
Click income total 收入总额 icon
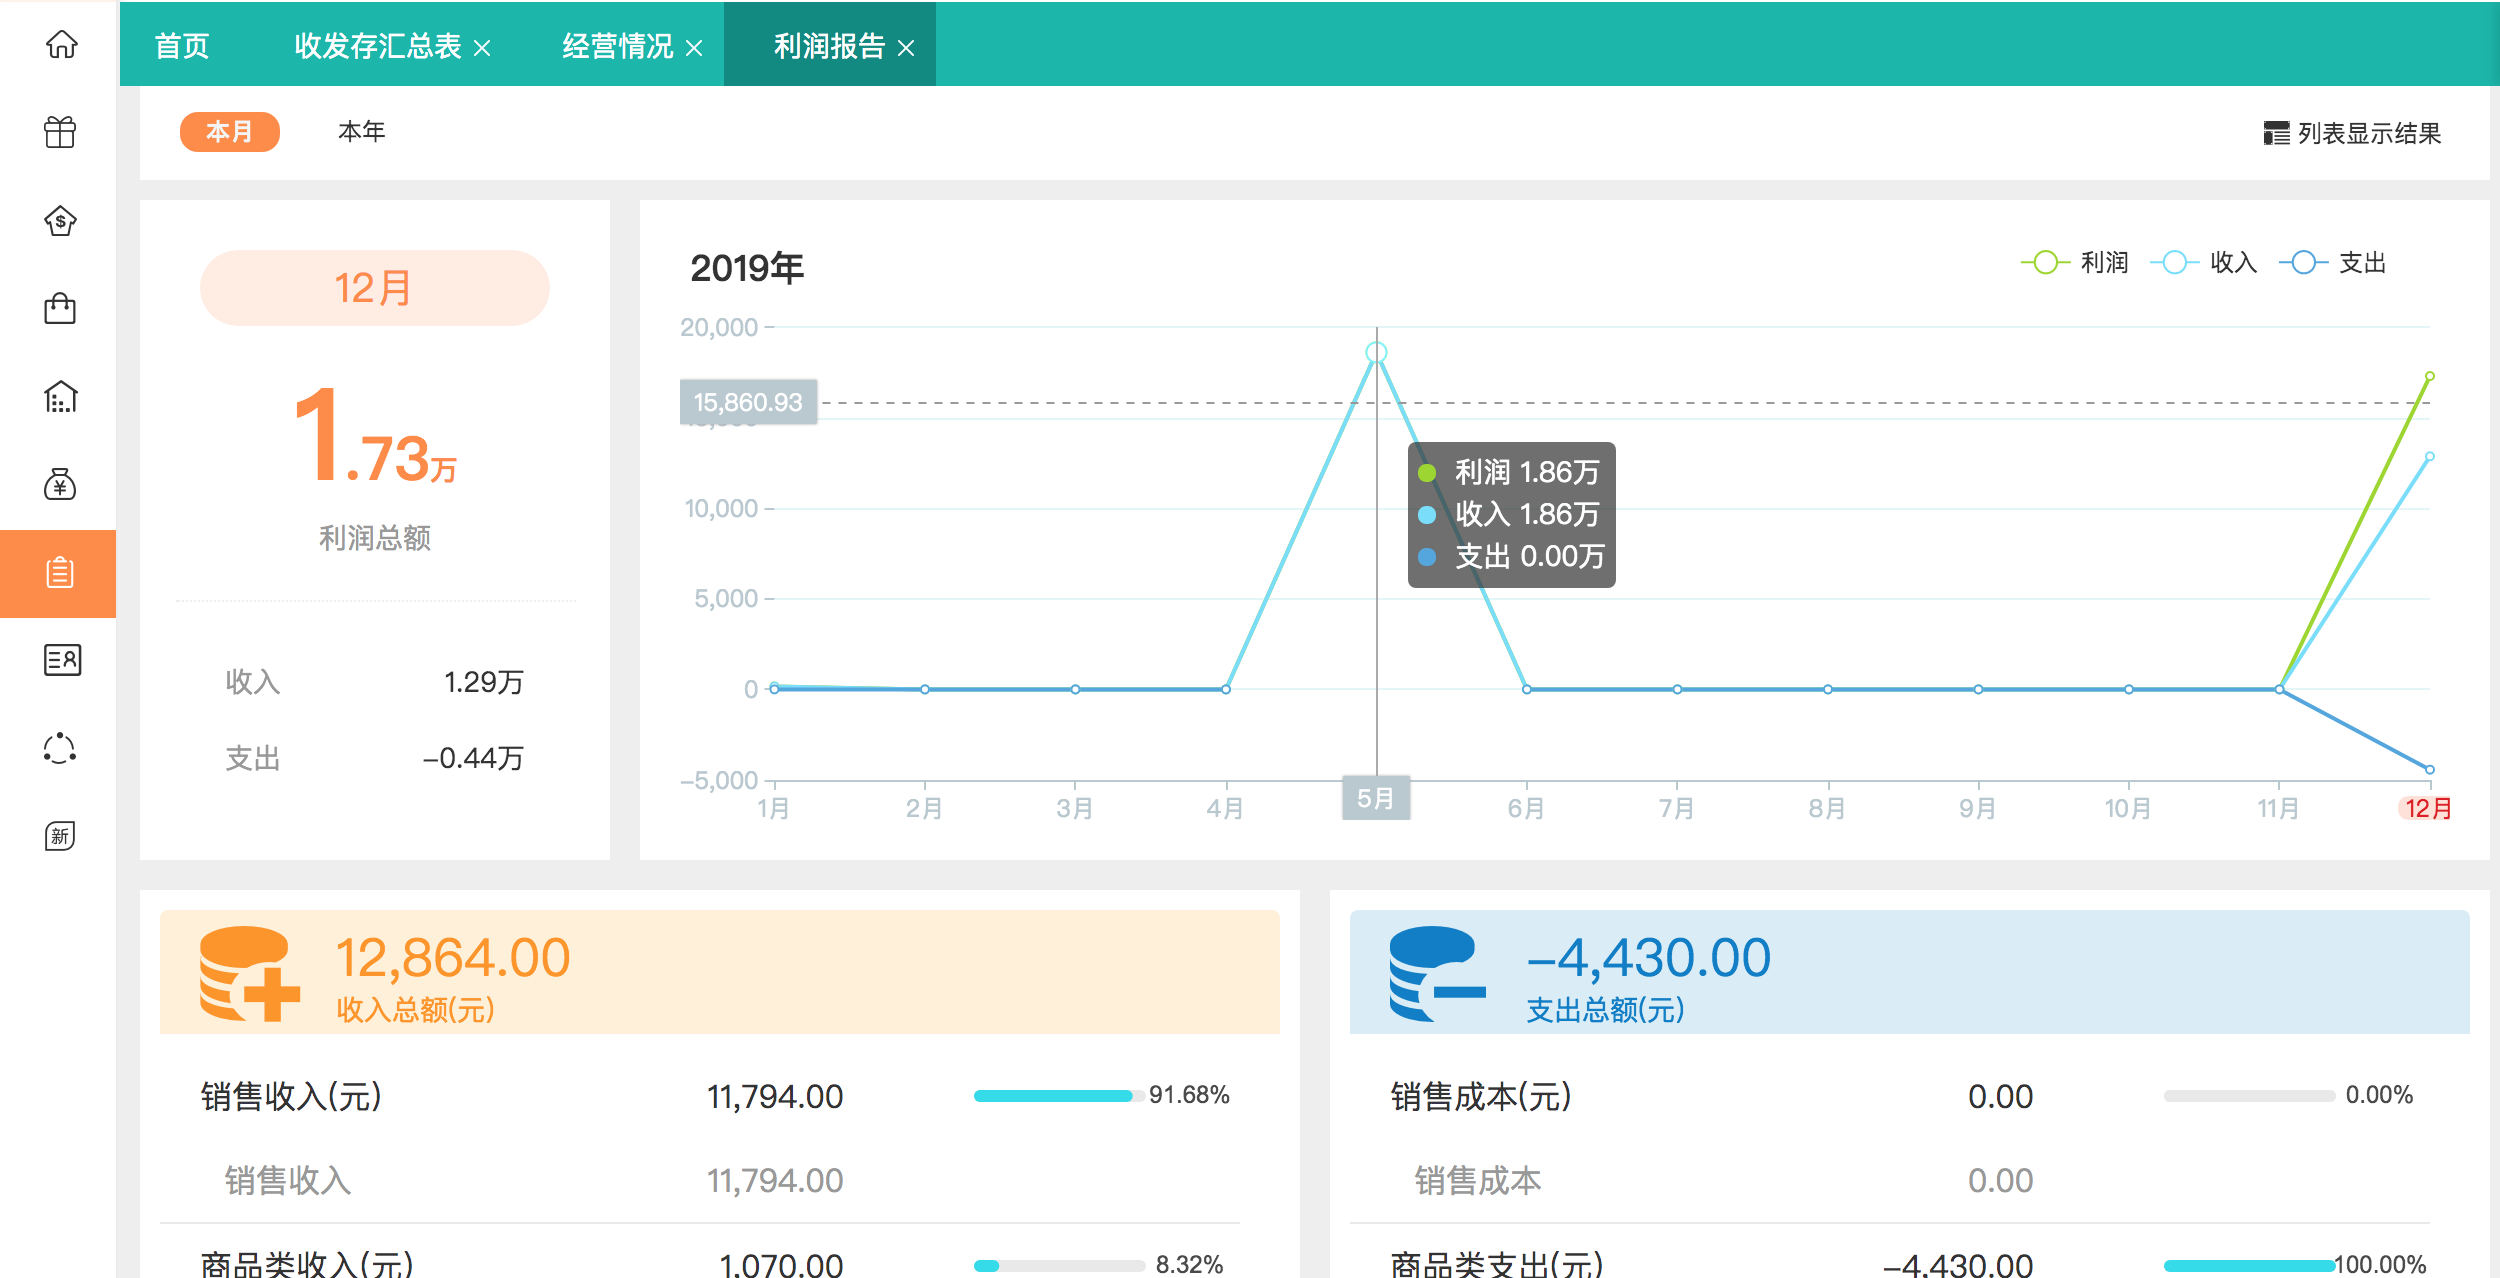pyautogui.click(x=244, y=975)
